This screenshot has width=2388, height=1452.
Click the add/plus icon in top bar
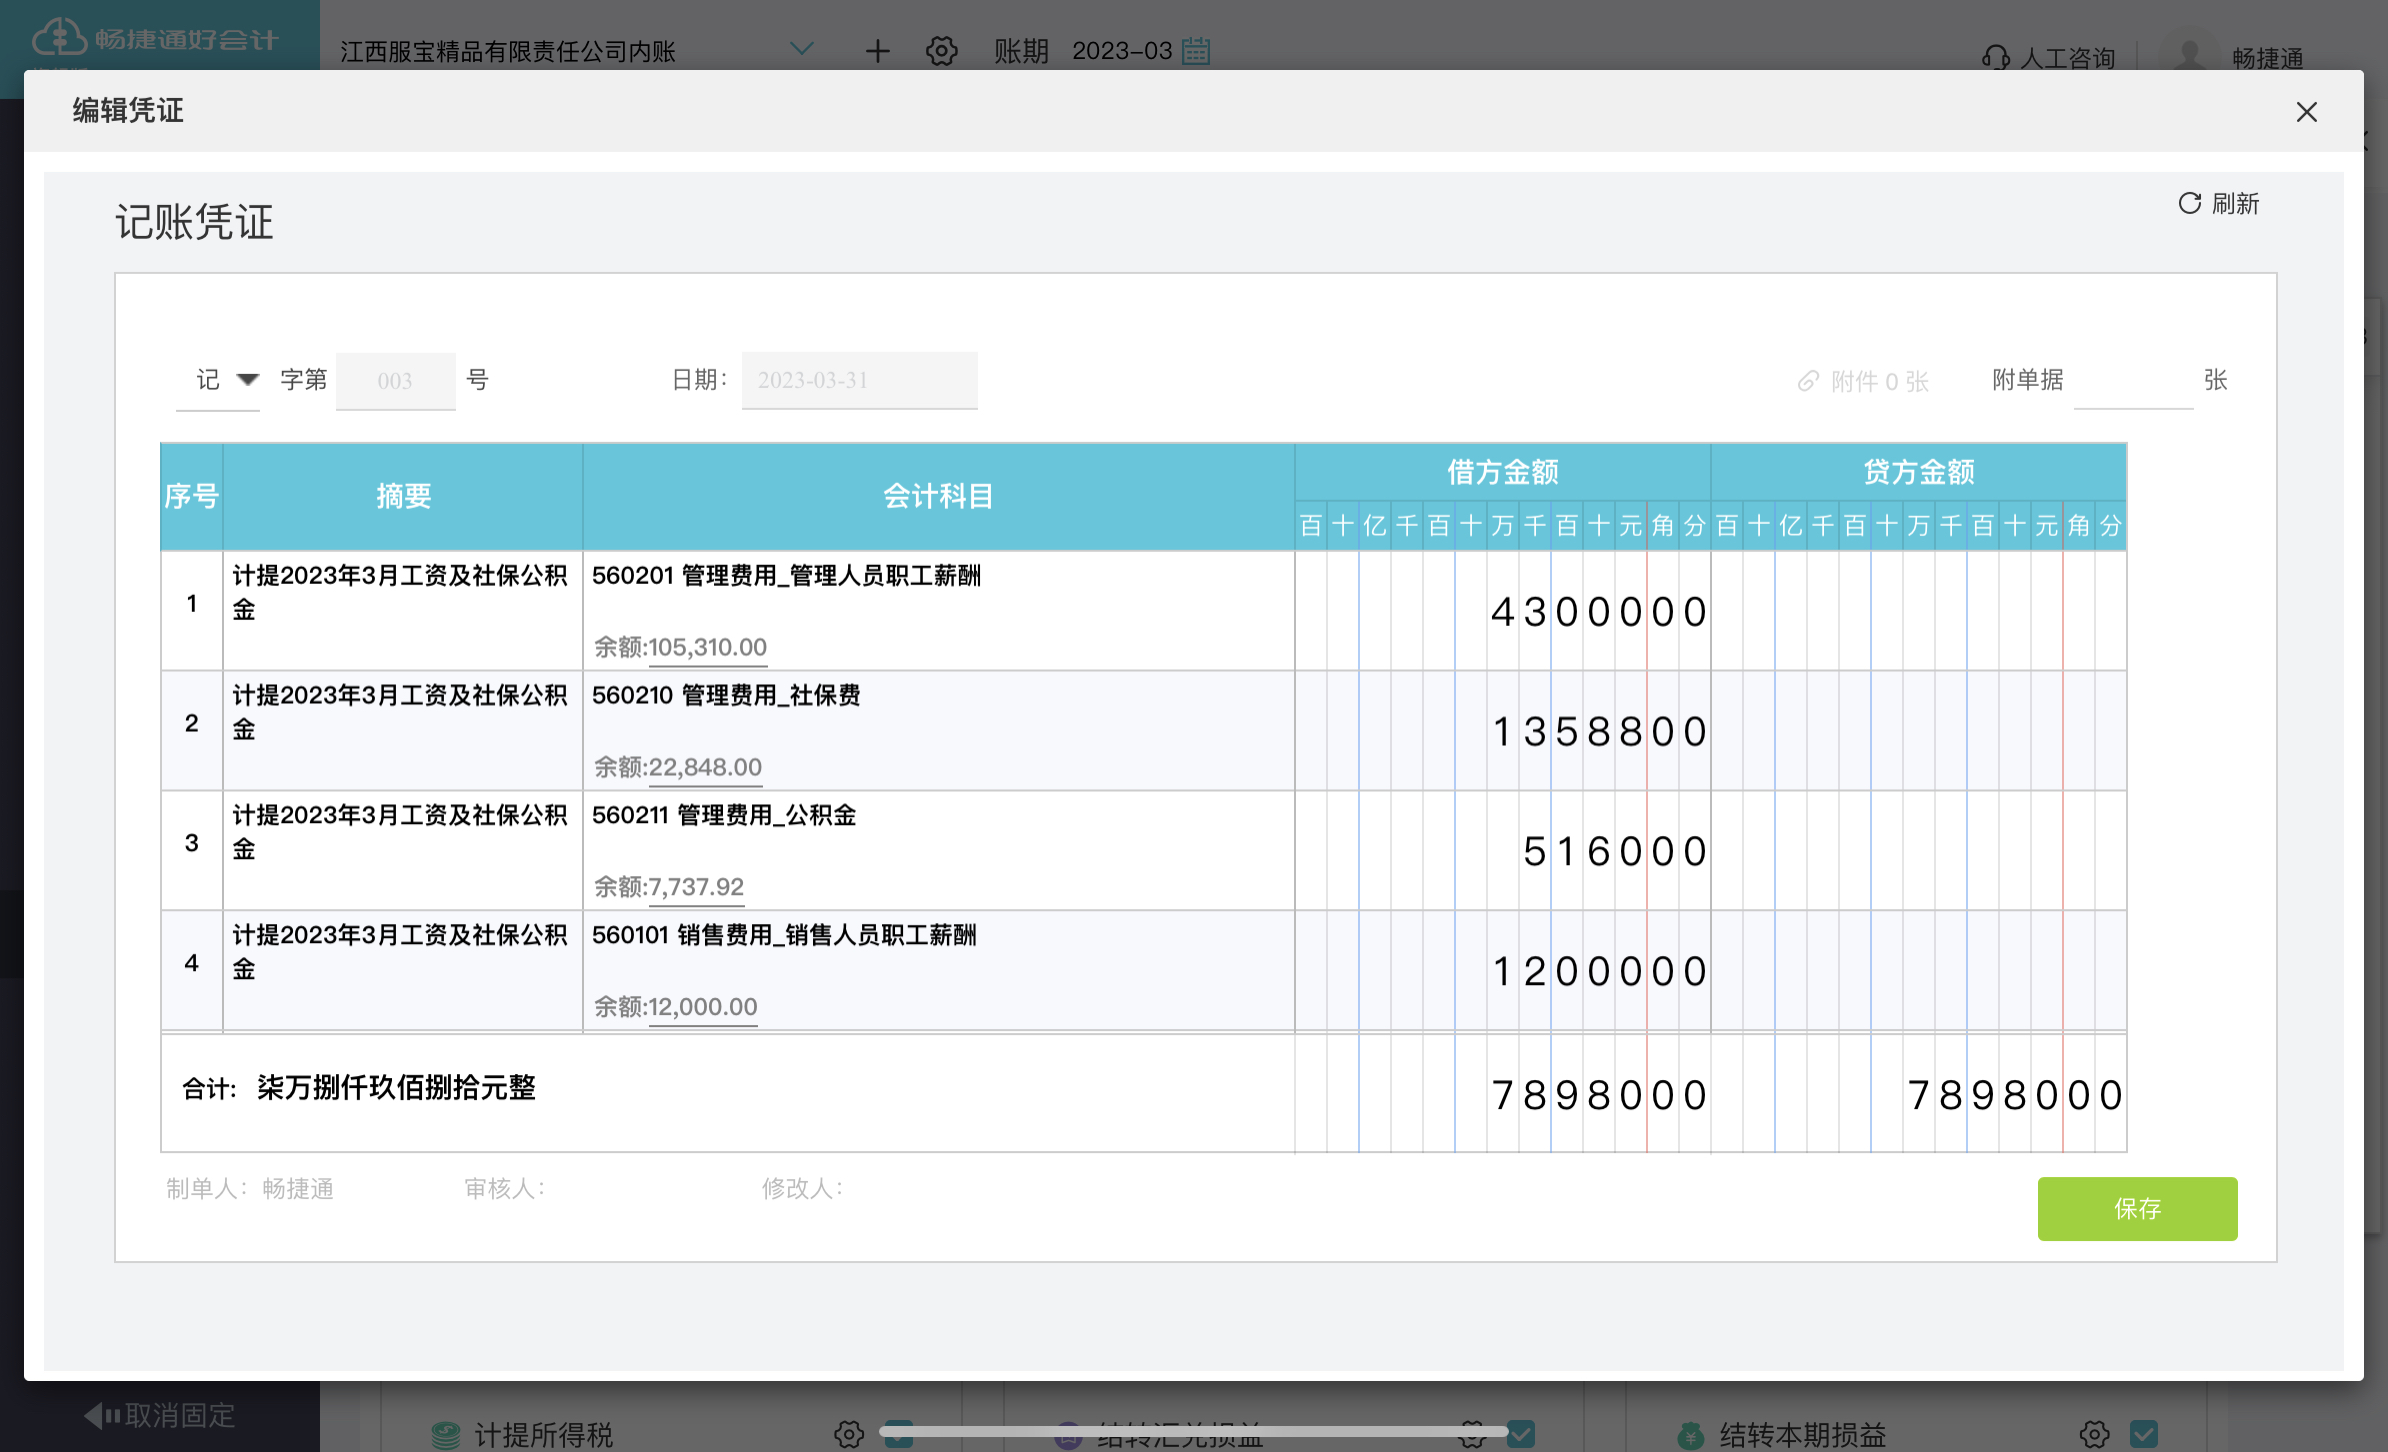[877, 51]
